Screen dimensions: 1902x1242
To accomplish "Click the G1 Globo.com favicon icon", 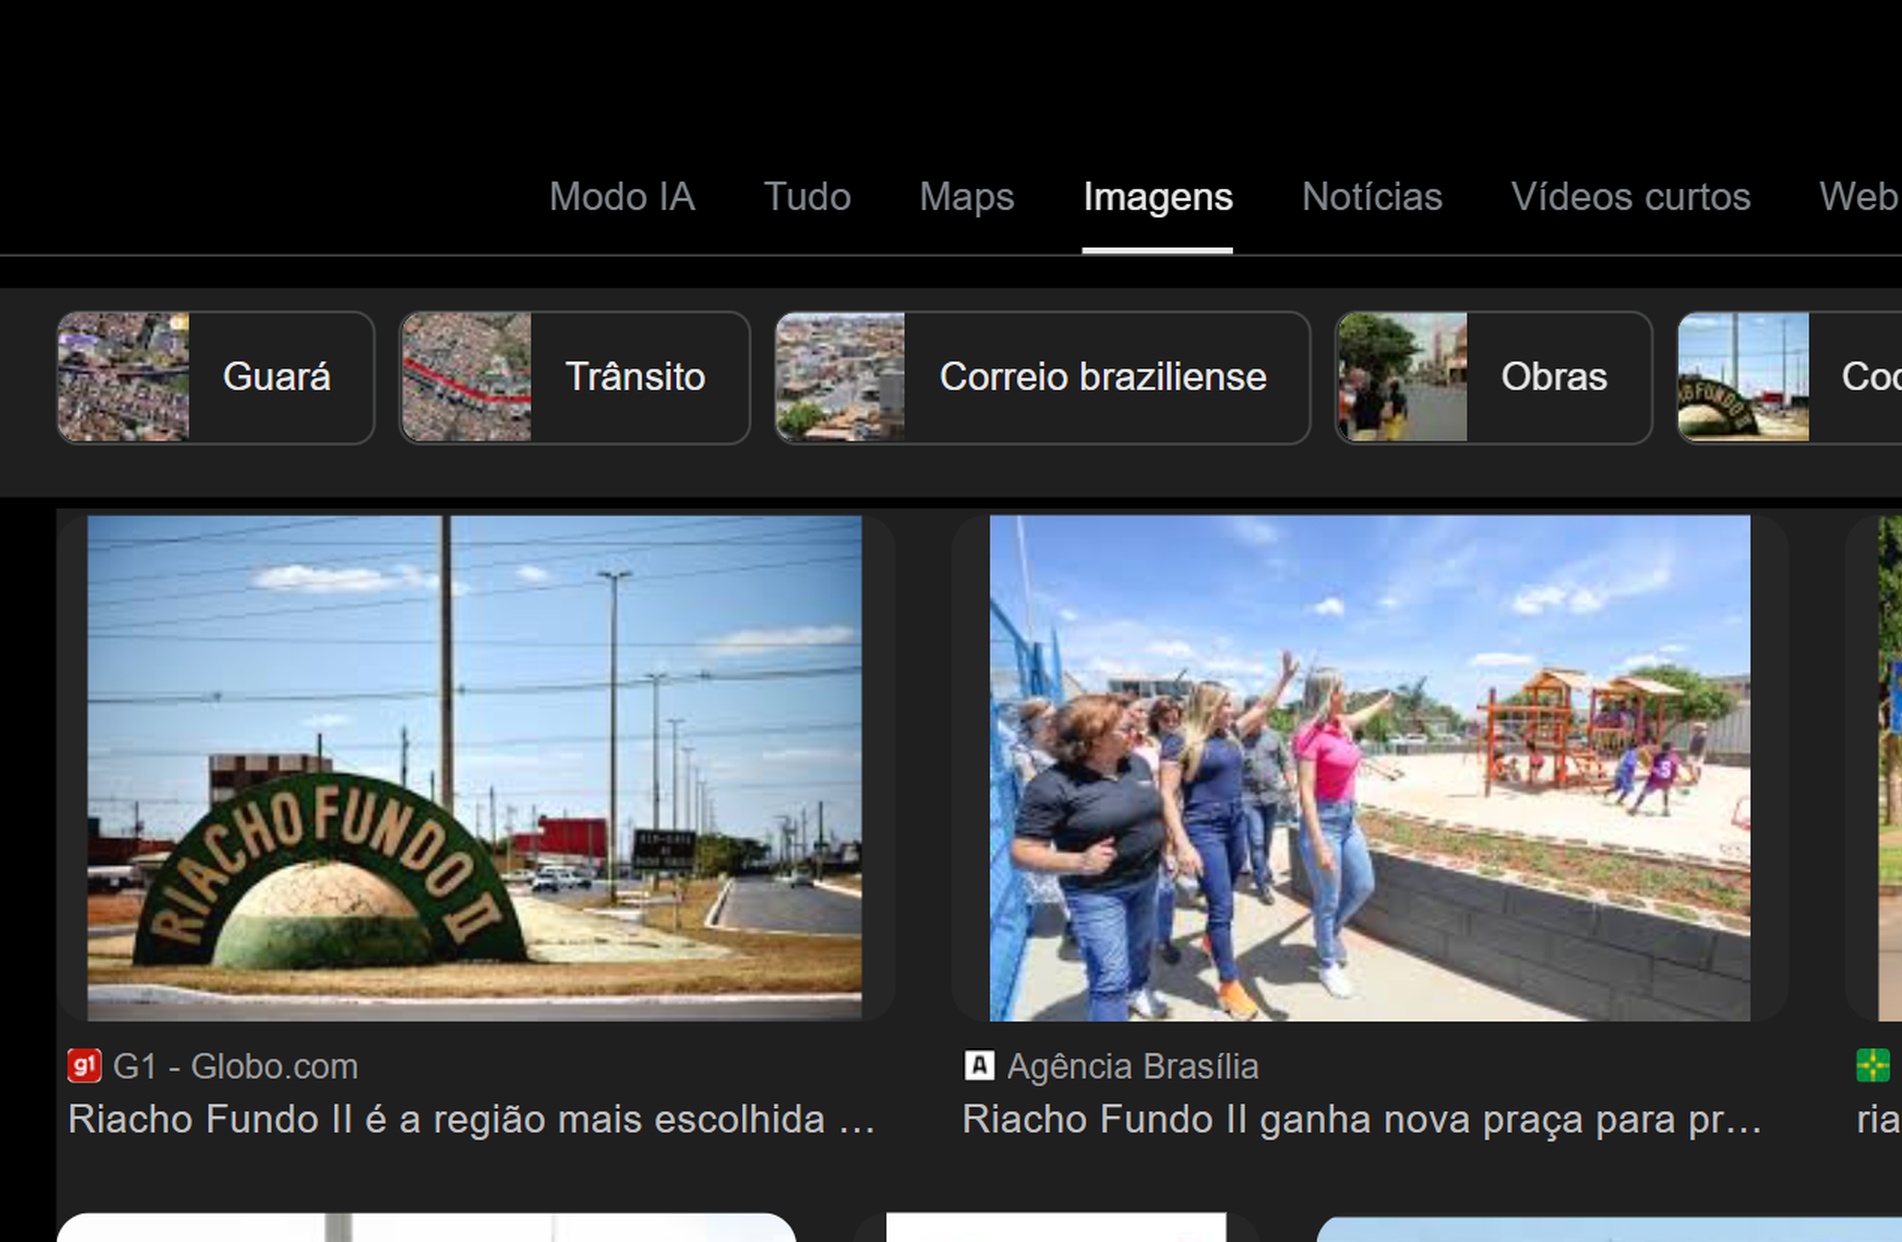I will pyautogui.click(x=84, y=1066).
